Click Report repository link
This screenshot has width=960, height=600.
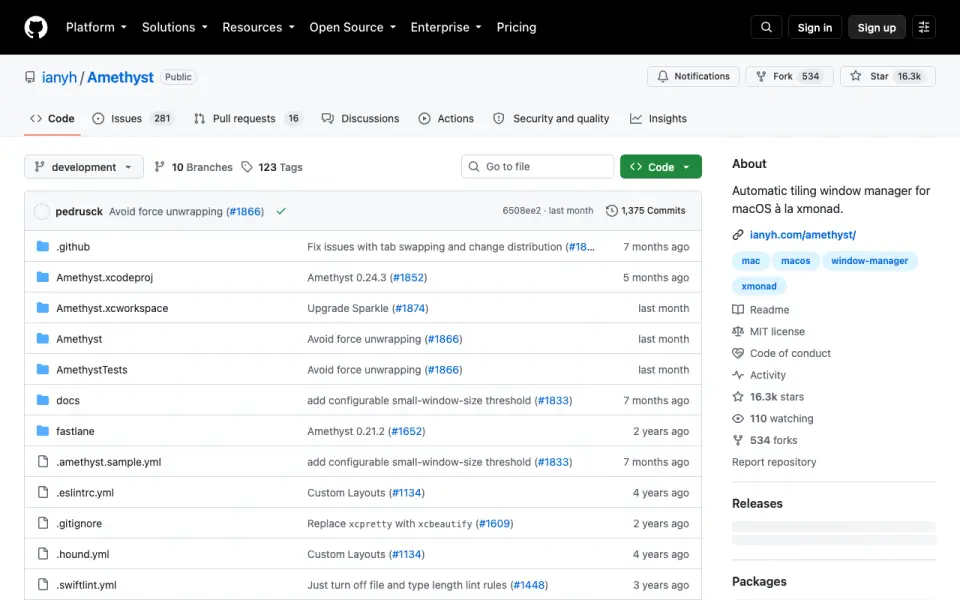774,462
